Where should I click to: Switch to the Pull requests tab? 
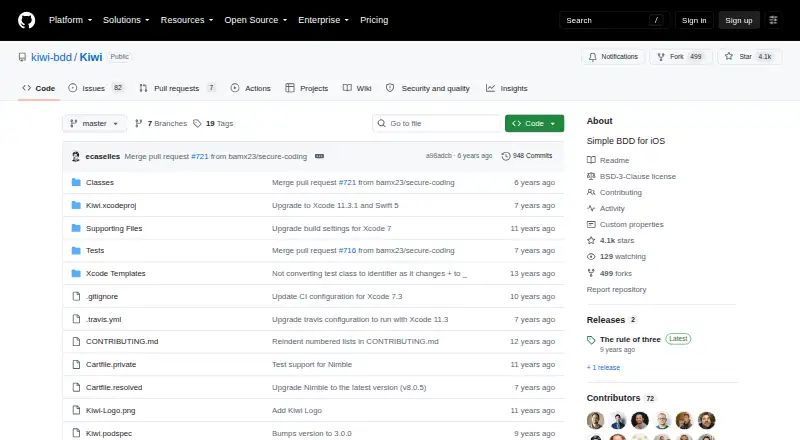(x=177, y=88)
